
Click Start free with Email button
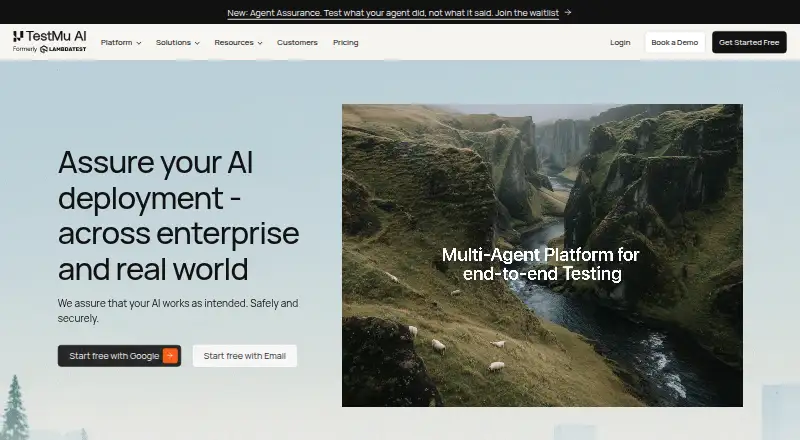tap(244, 356)
